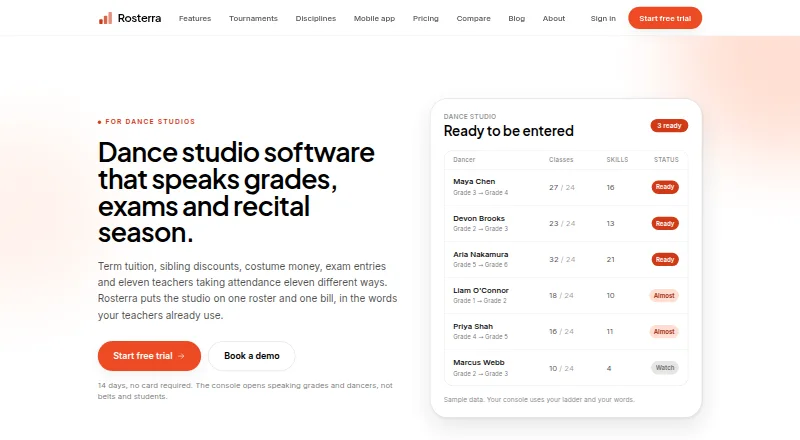Click the Rosterra bar-chart logo icon
The height and width of the screenshot is (440, 800).
point(105,18)
